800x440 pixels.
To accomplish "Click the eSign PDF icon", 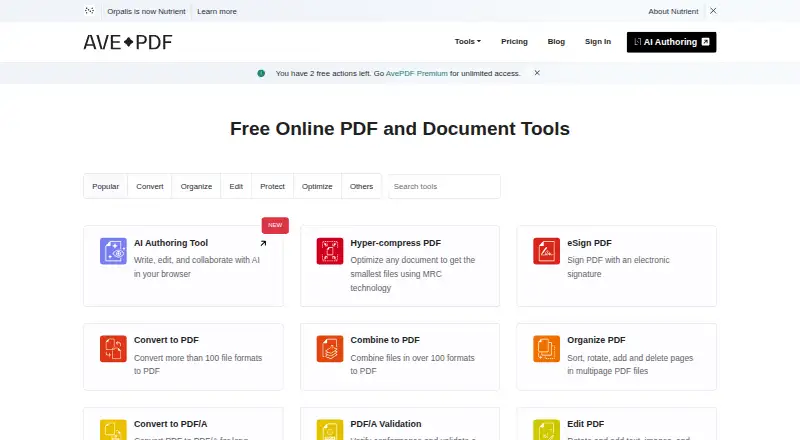I will 546,251.
